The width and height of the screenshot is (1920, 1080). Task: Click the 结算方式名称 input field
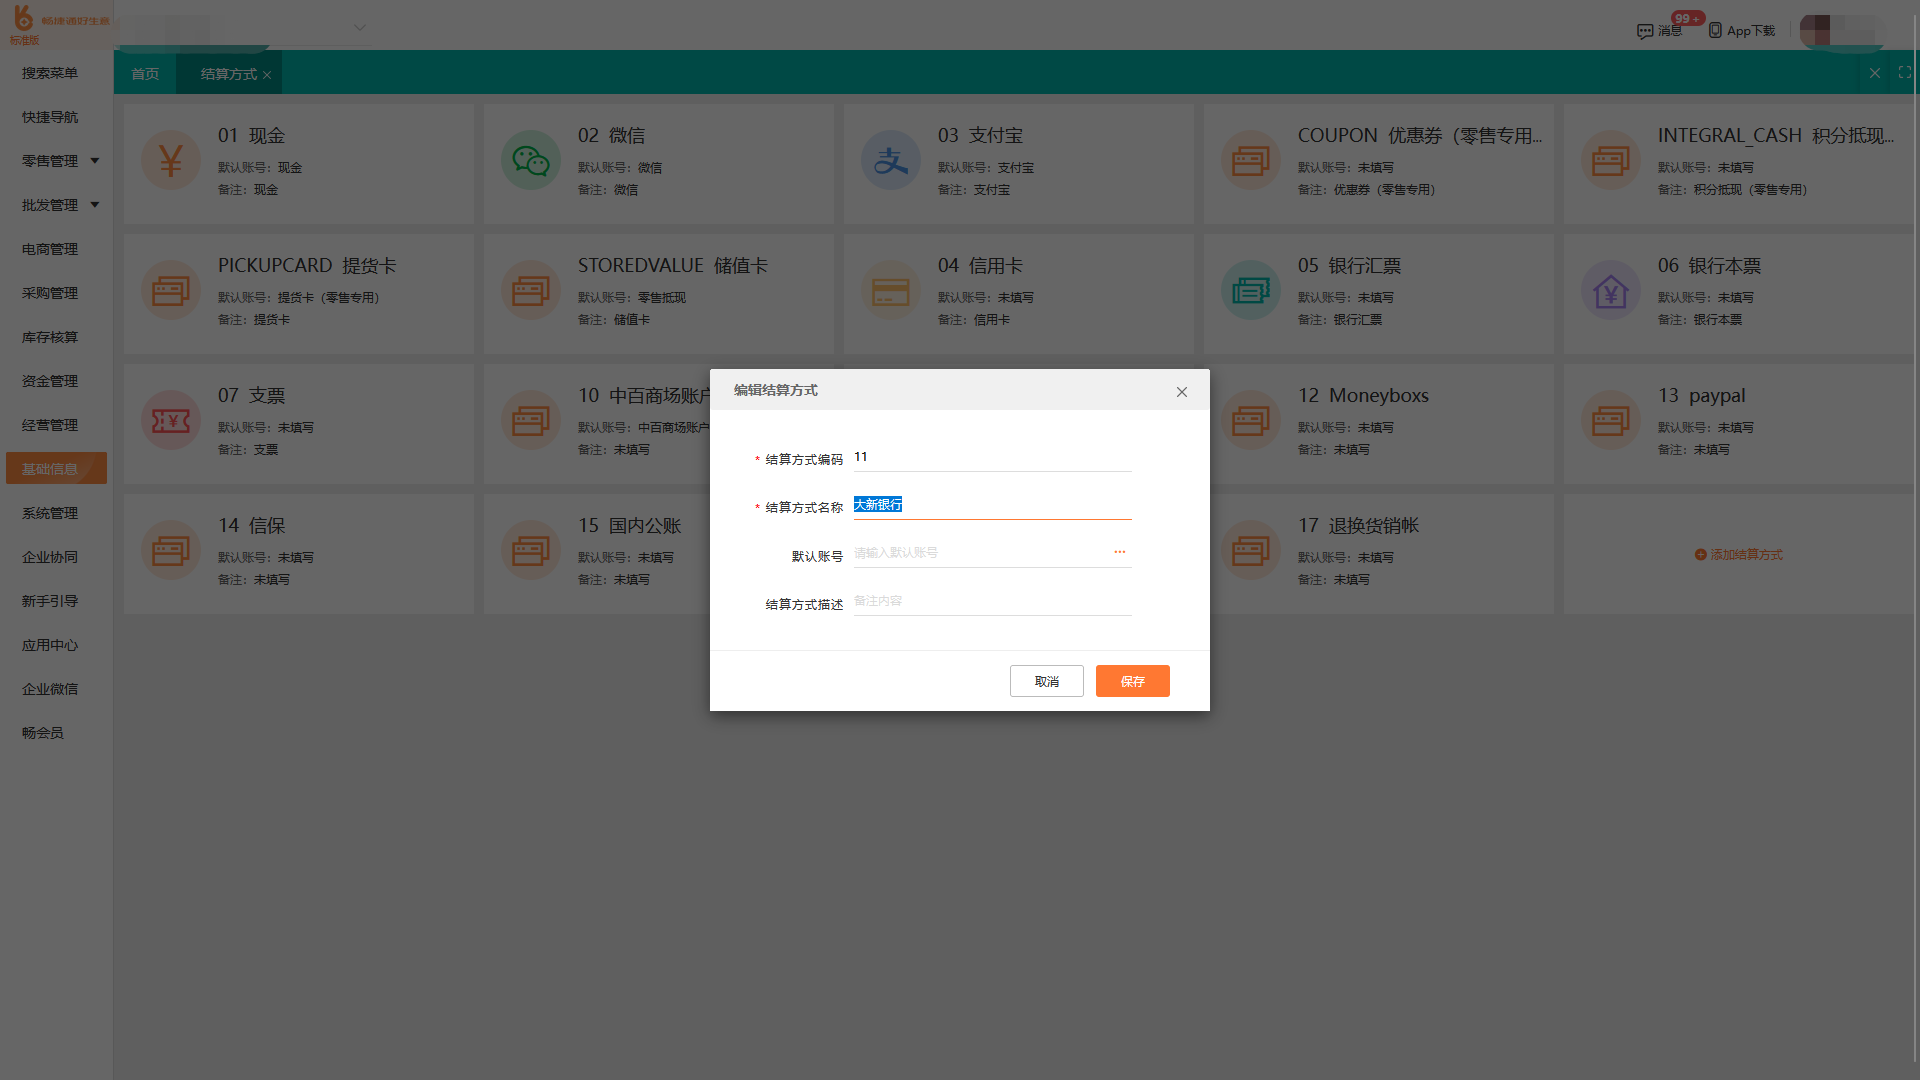tap(990, 505)
